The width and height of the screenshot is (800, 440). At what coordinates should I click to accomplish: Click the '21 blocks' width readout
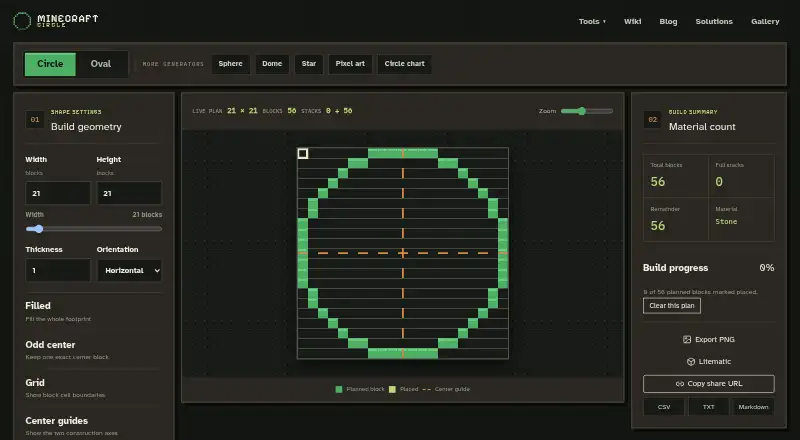(147, 215)
